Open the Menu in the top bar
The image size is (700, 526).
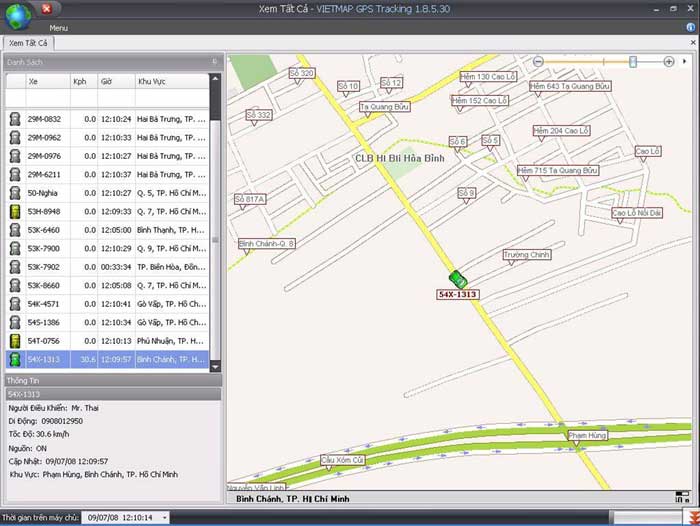pos(59,28)
